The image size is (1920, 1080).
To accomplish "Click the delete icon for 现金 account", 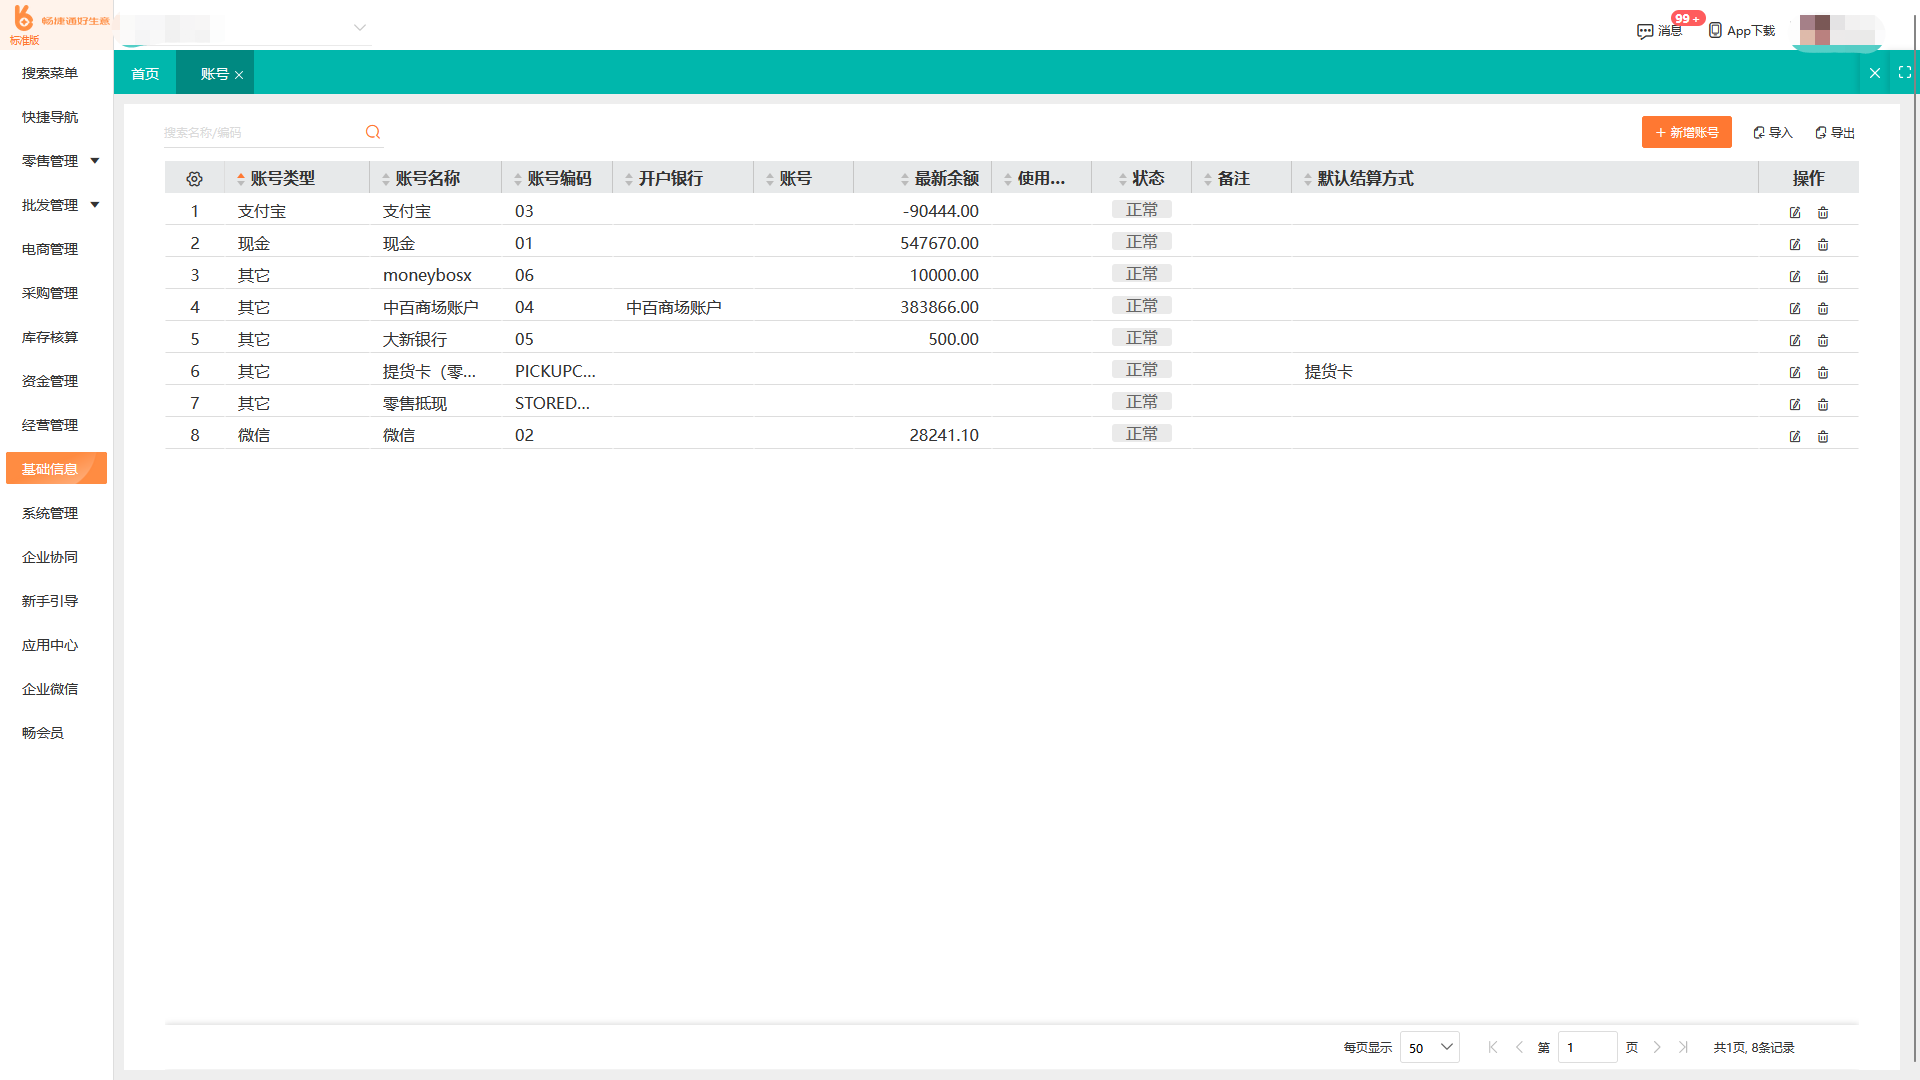I will tap(1824, 243).
